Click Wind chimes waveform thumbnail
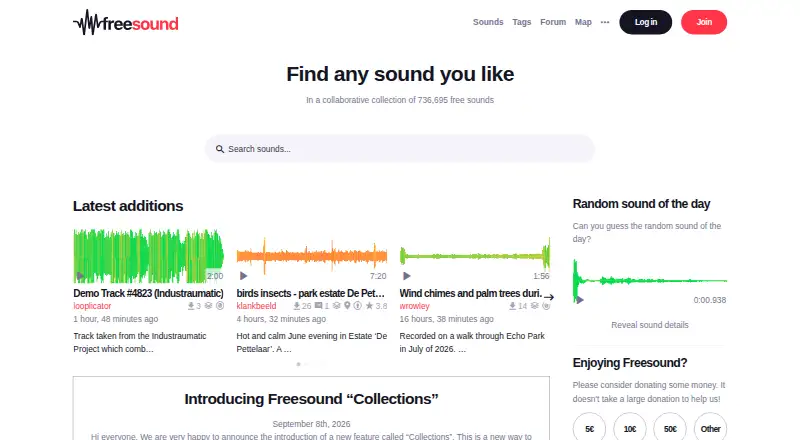This screenshot has height=440, width=800. pos(474,256)
